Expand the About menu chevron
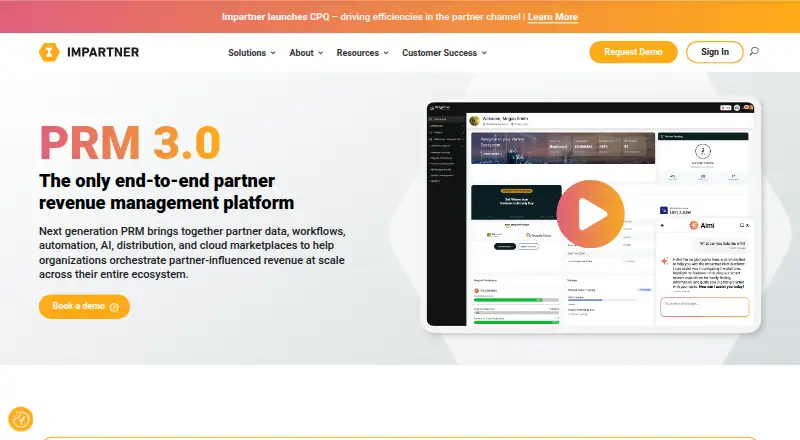Viewport: 800px width, 440px height. (320, 53)
